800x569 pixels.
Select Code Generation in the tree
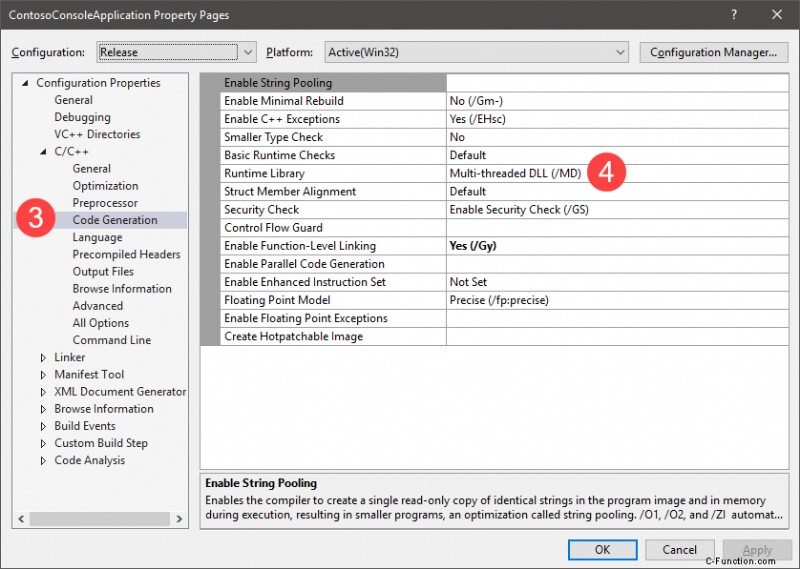[x=115, y=220]
